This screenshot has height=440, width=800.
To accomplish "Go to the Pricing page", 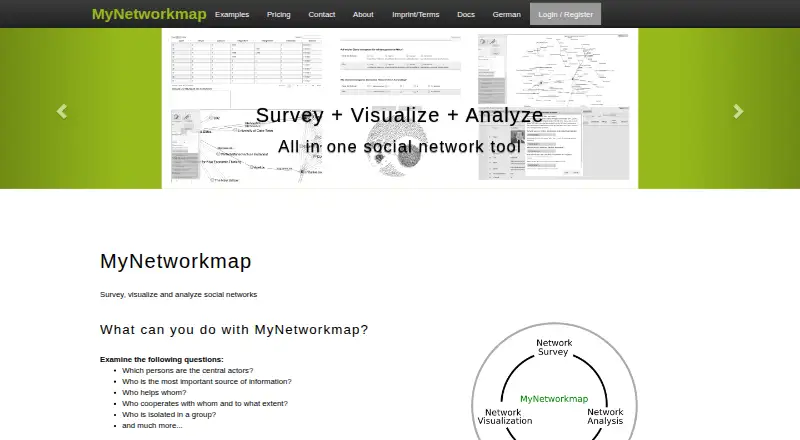I will 279,14.
